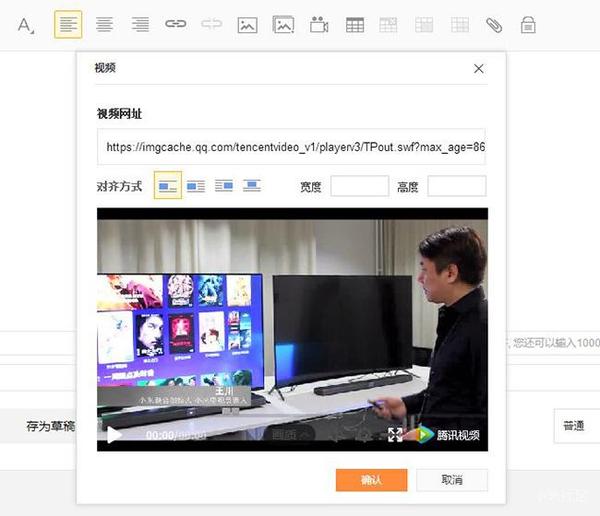The width and height of the screenshot is (600, 516).
Task: Play the video preview
Action: [114, 435]
